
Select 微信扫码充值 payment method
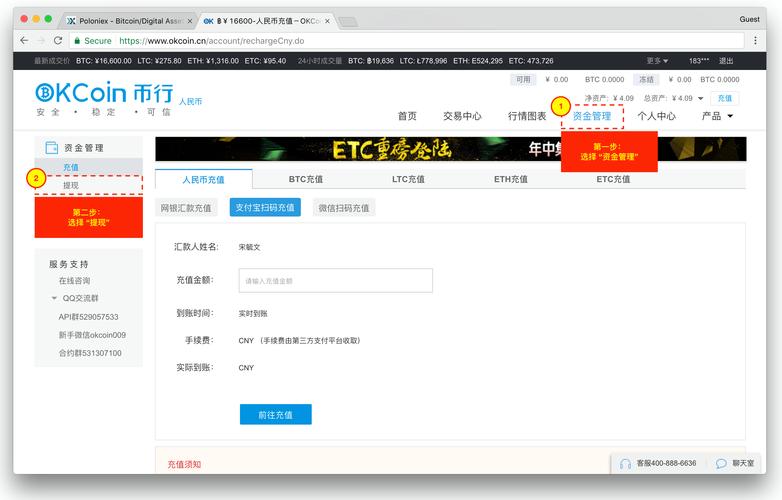tap(344, 208)
